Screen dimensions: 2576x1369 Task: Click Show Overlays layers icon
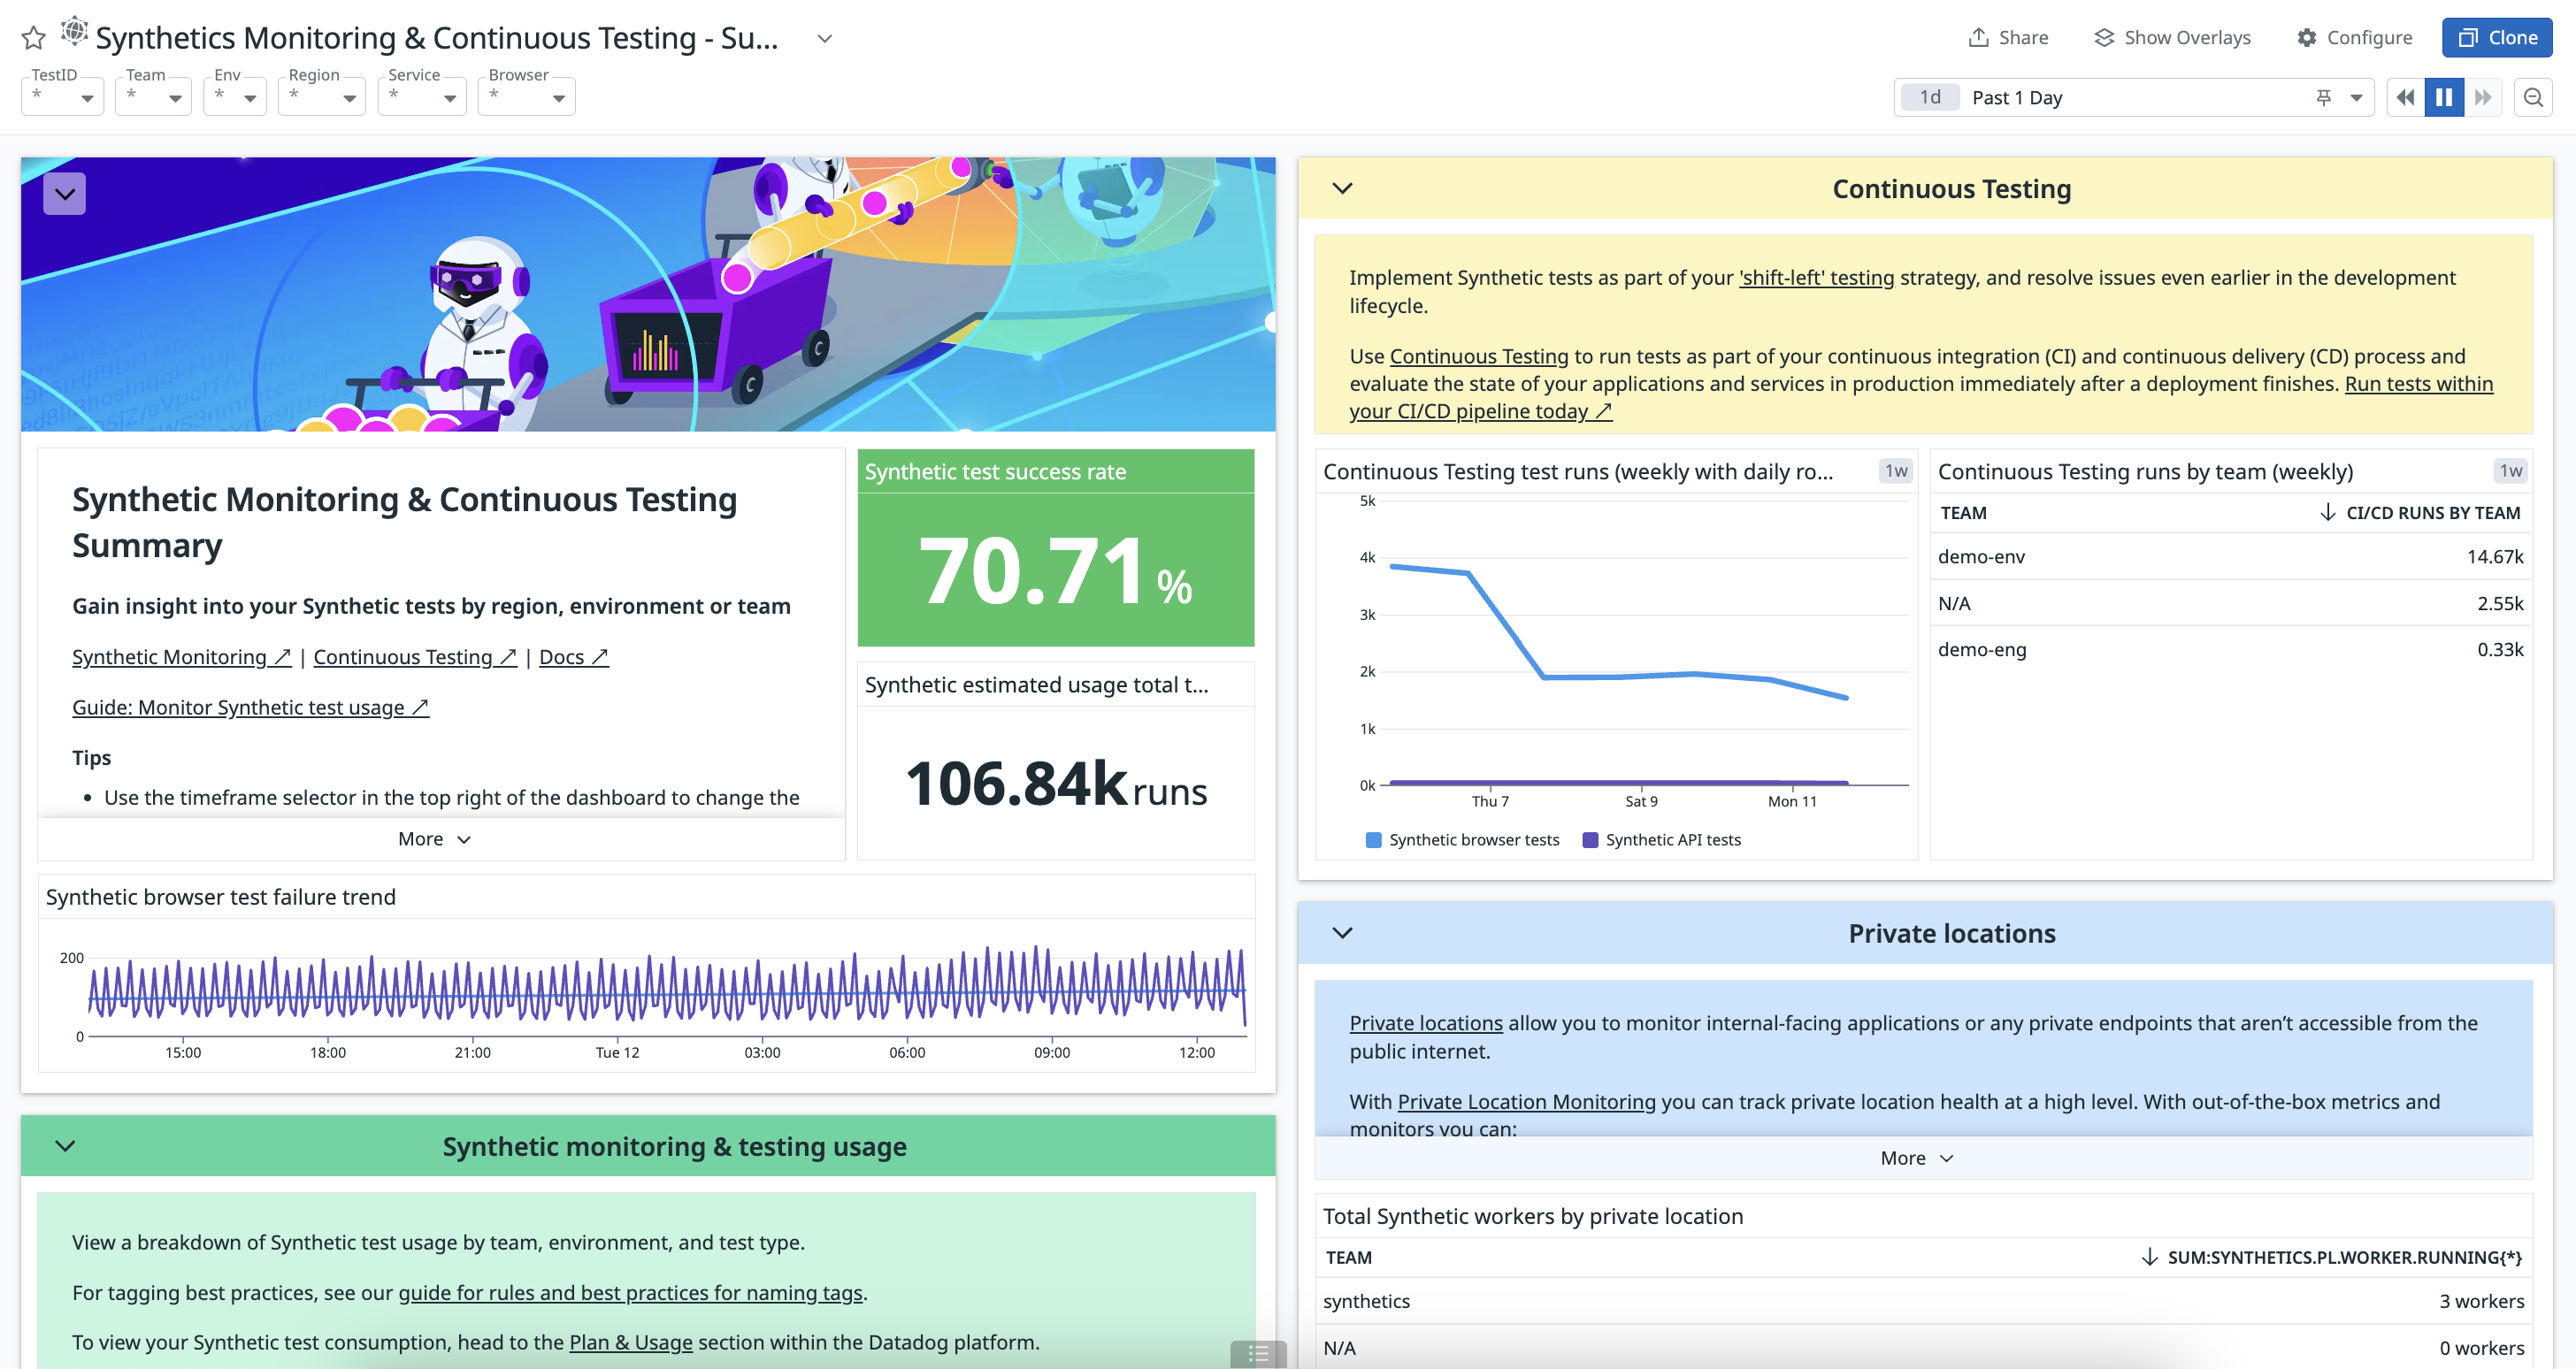[x=2103, y=38]
